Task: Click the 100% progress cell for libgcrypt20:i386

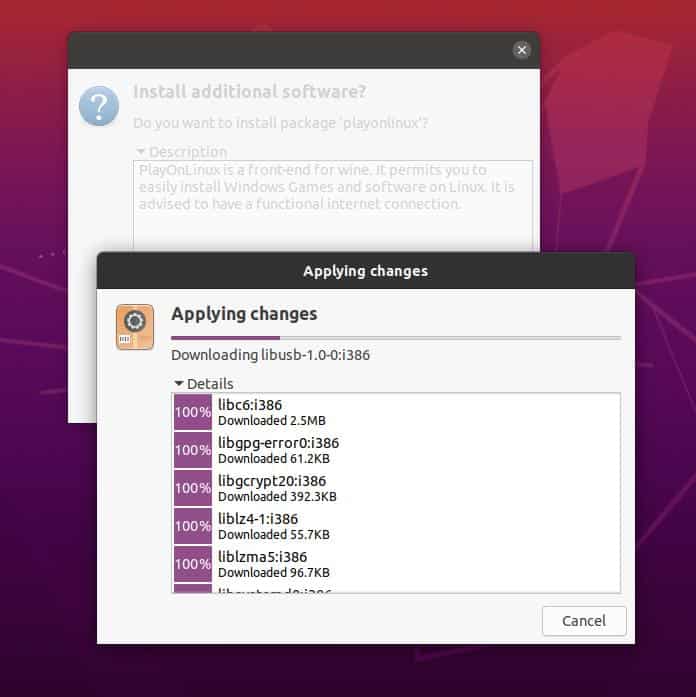Action: click(193, 488)
